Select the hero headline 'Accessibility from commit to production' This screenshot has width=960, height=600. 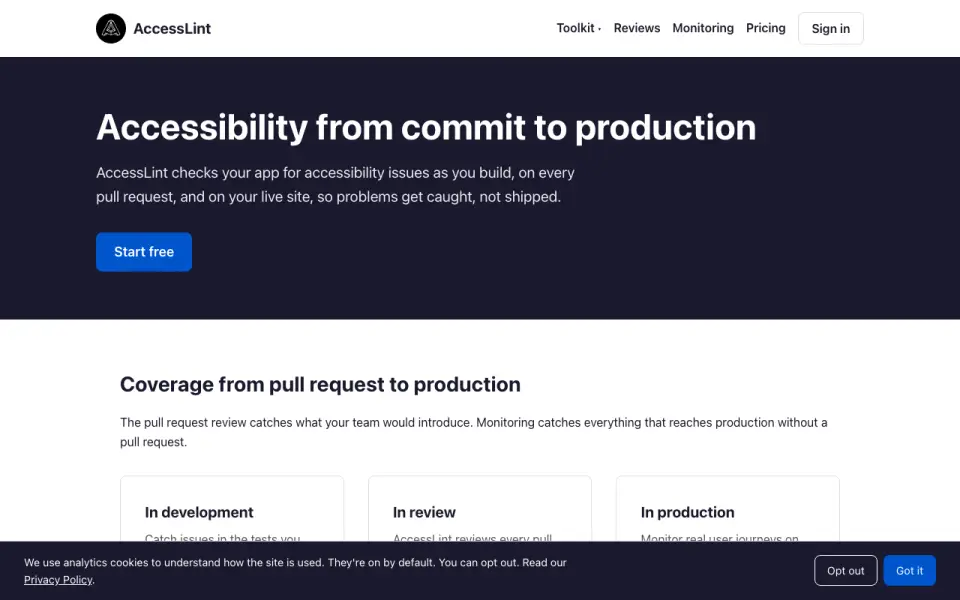(x=426, y=127)
